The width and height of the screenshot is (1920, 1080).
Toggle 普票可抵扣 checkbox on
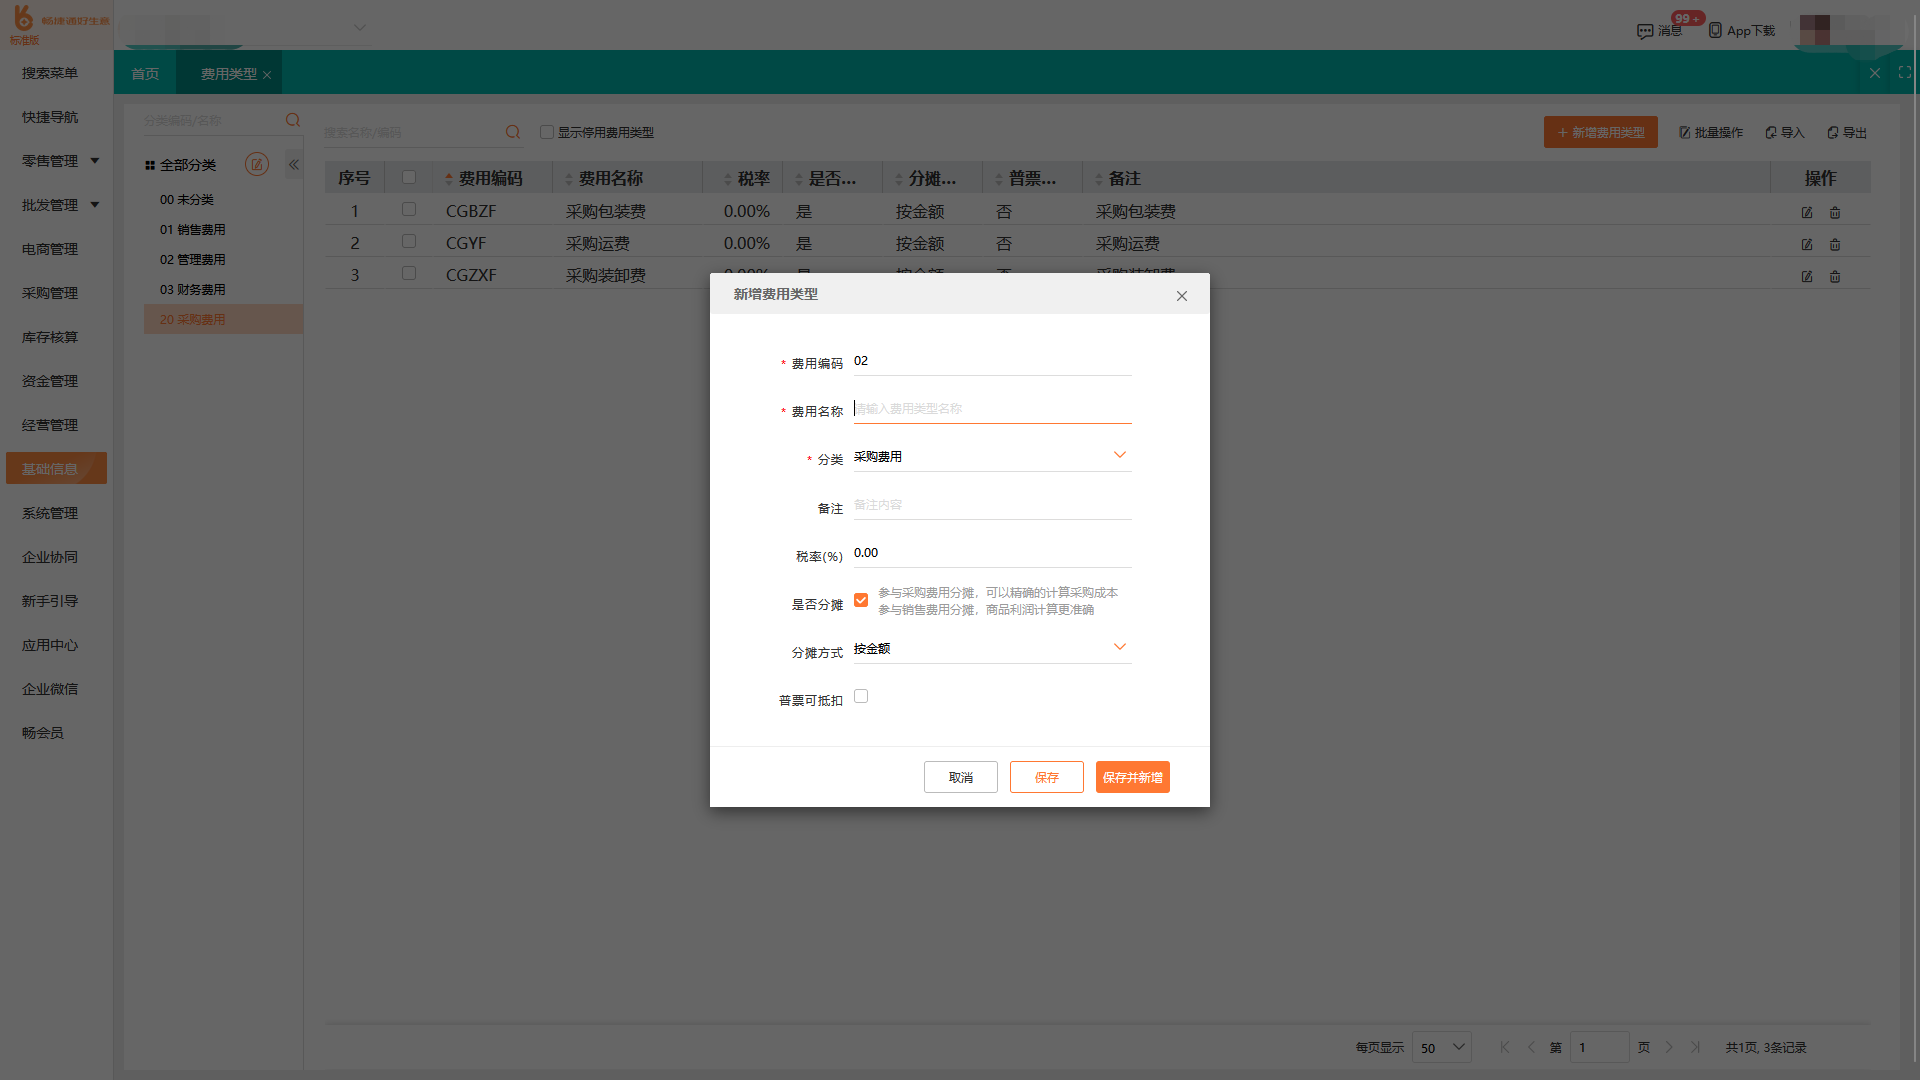point(861,695)
